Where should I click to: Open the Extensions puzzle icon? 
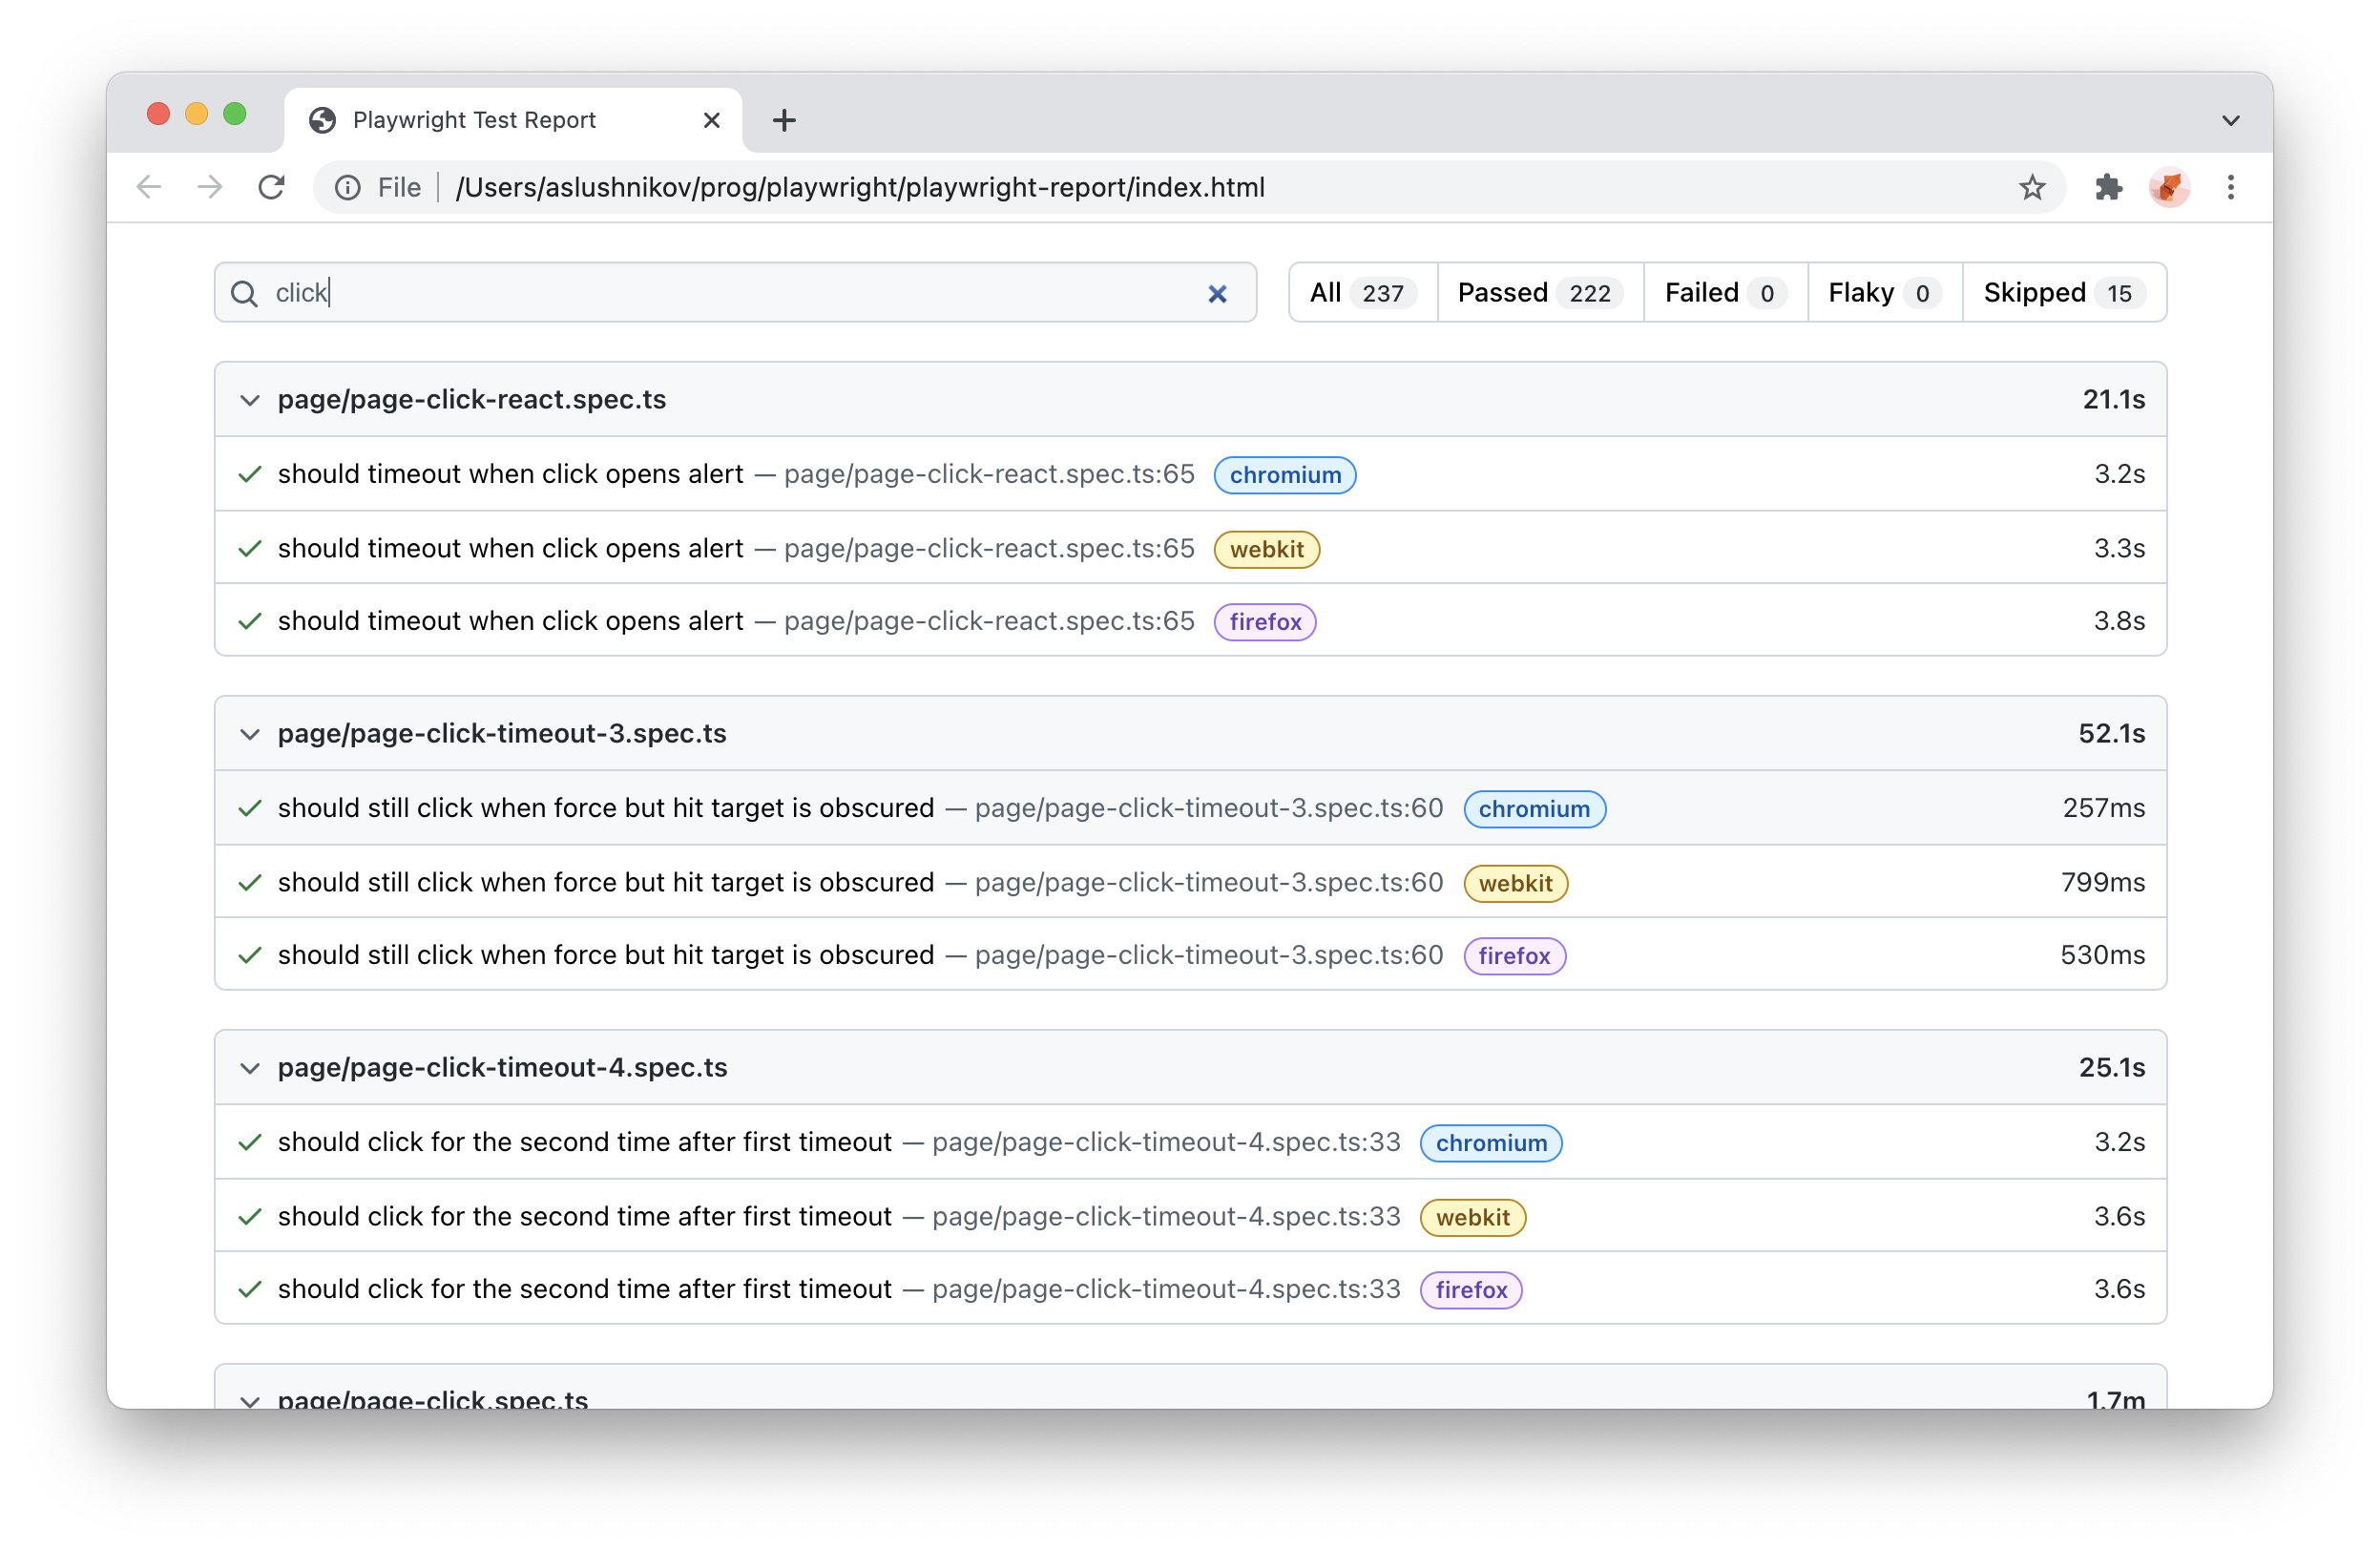[x=2108, y=187]
